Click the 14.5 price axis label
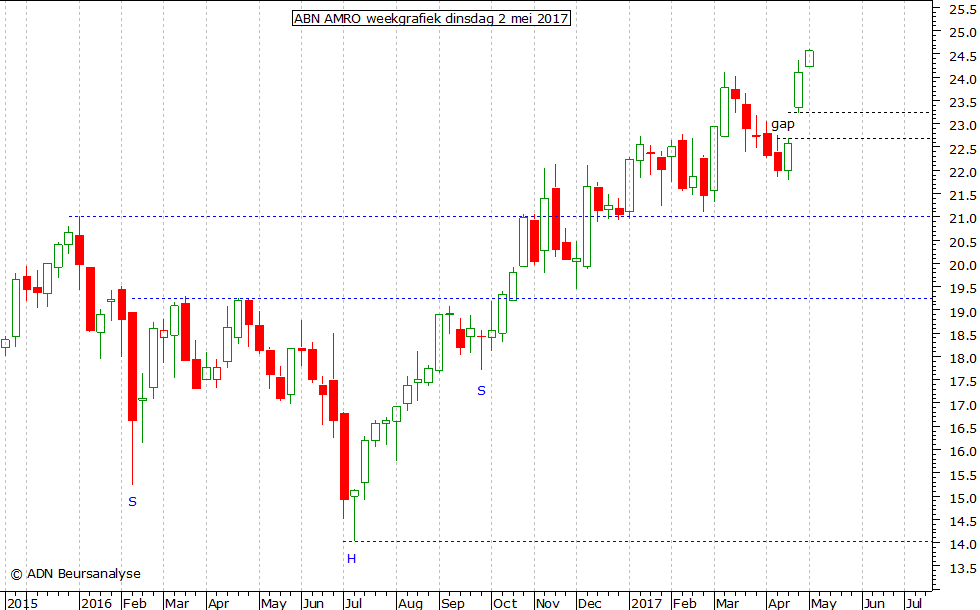 tap(962, 522)
